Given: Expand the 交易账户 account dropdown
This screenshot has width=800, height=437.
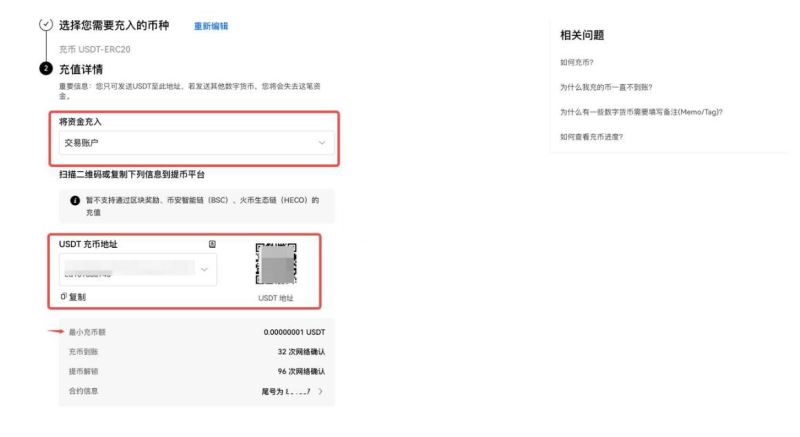Looking at the screenshot, I should click(190, 144).
